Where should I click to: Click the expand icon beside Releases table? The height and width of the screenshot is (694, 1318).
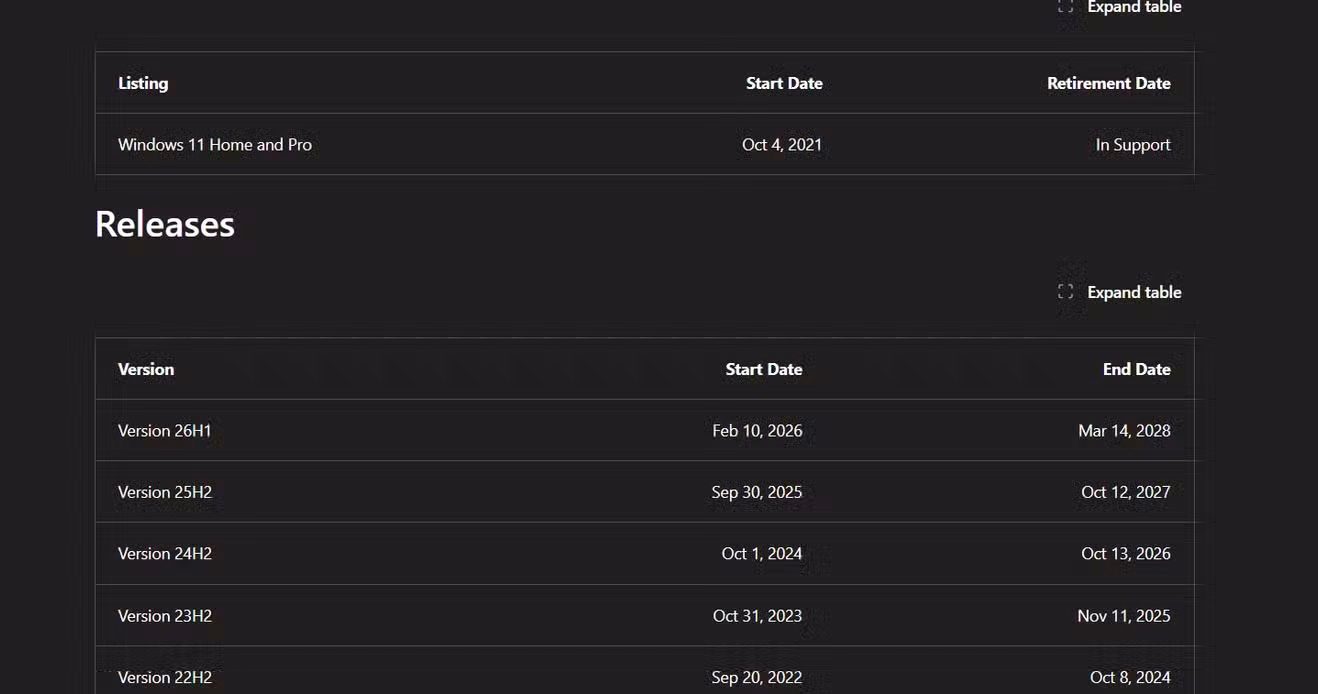(x=1065, y=292)
